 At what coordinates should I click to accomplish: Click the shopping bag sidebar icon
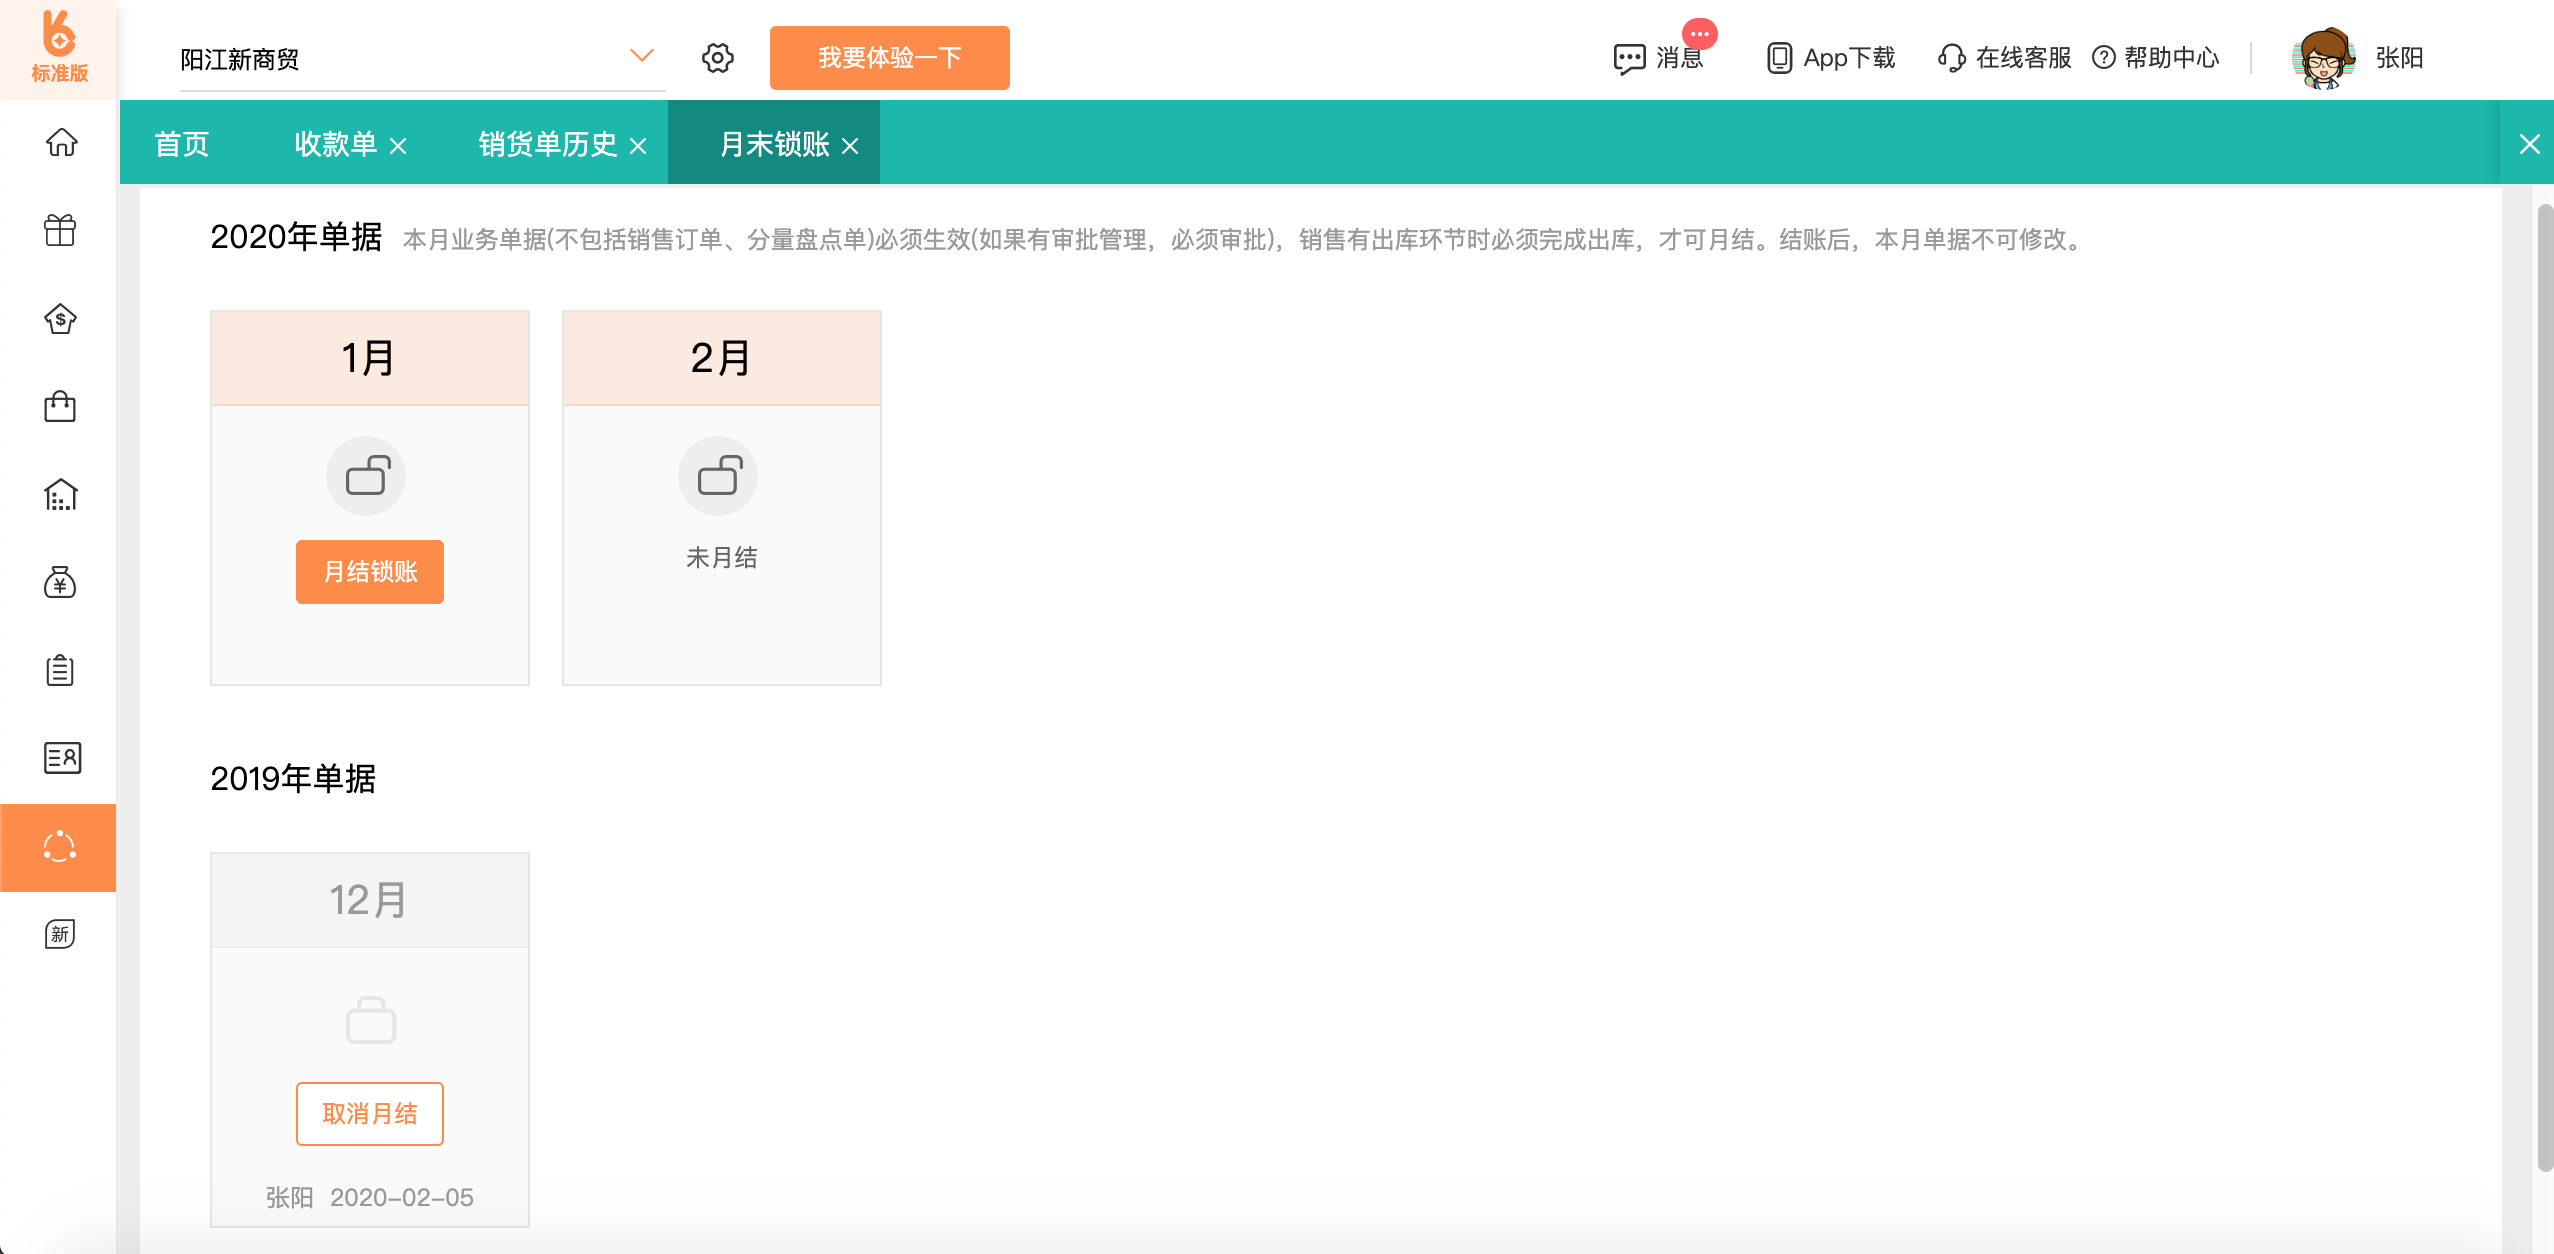pyautogui.click(x=60, y=406)
